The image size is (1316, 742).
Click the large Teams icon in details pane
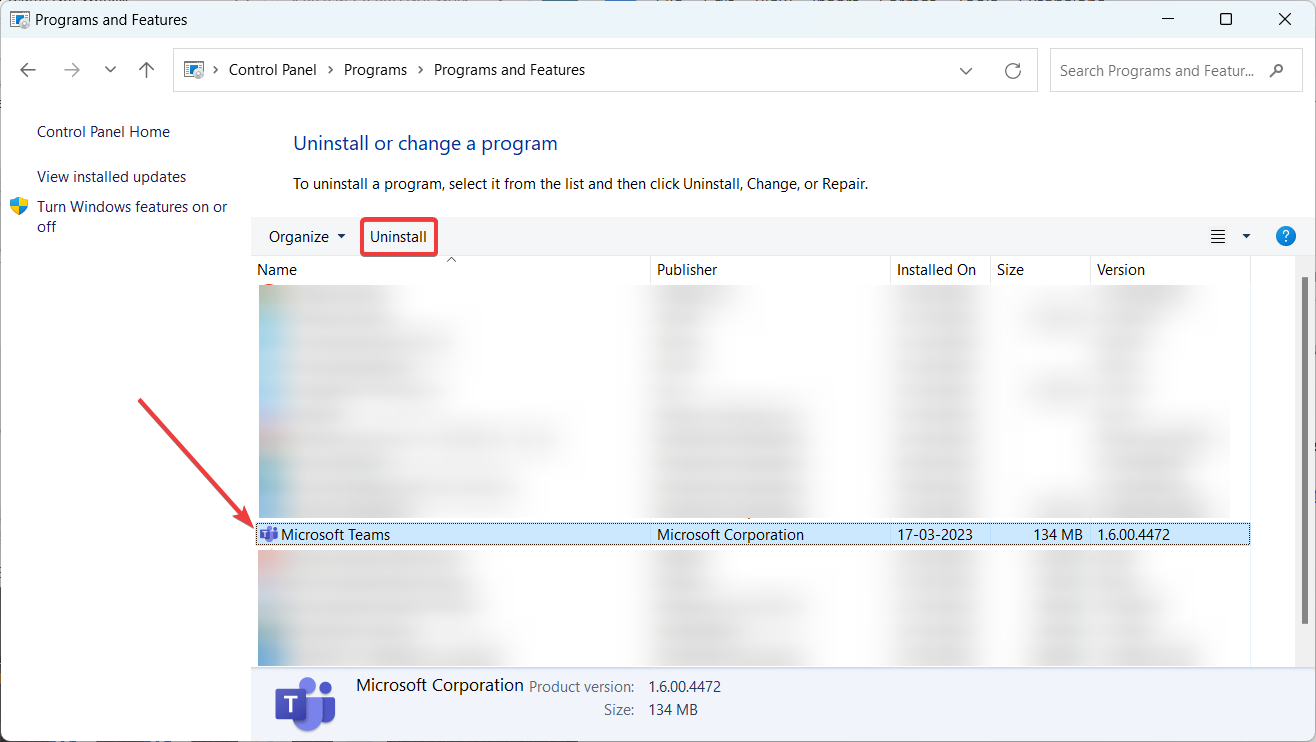tap(304, 703)
